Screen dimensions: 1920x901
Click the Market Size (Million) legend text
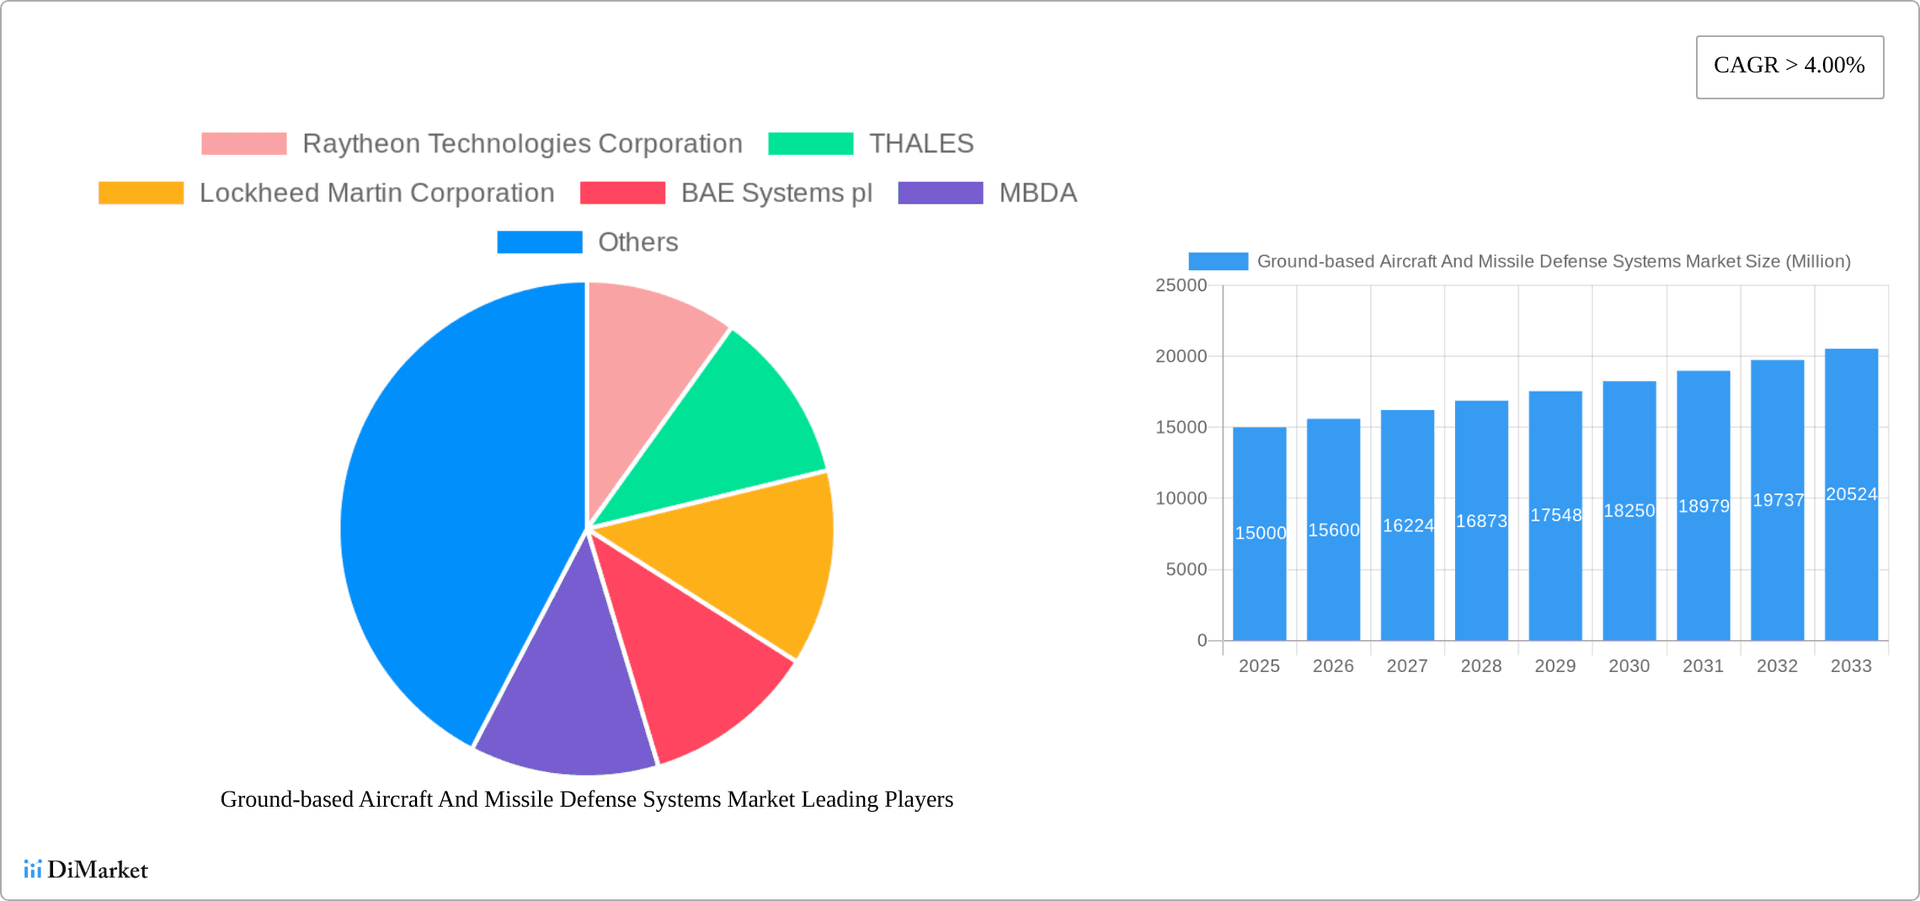(x=1554, y=260)
